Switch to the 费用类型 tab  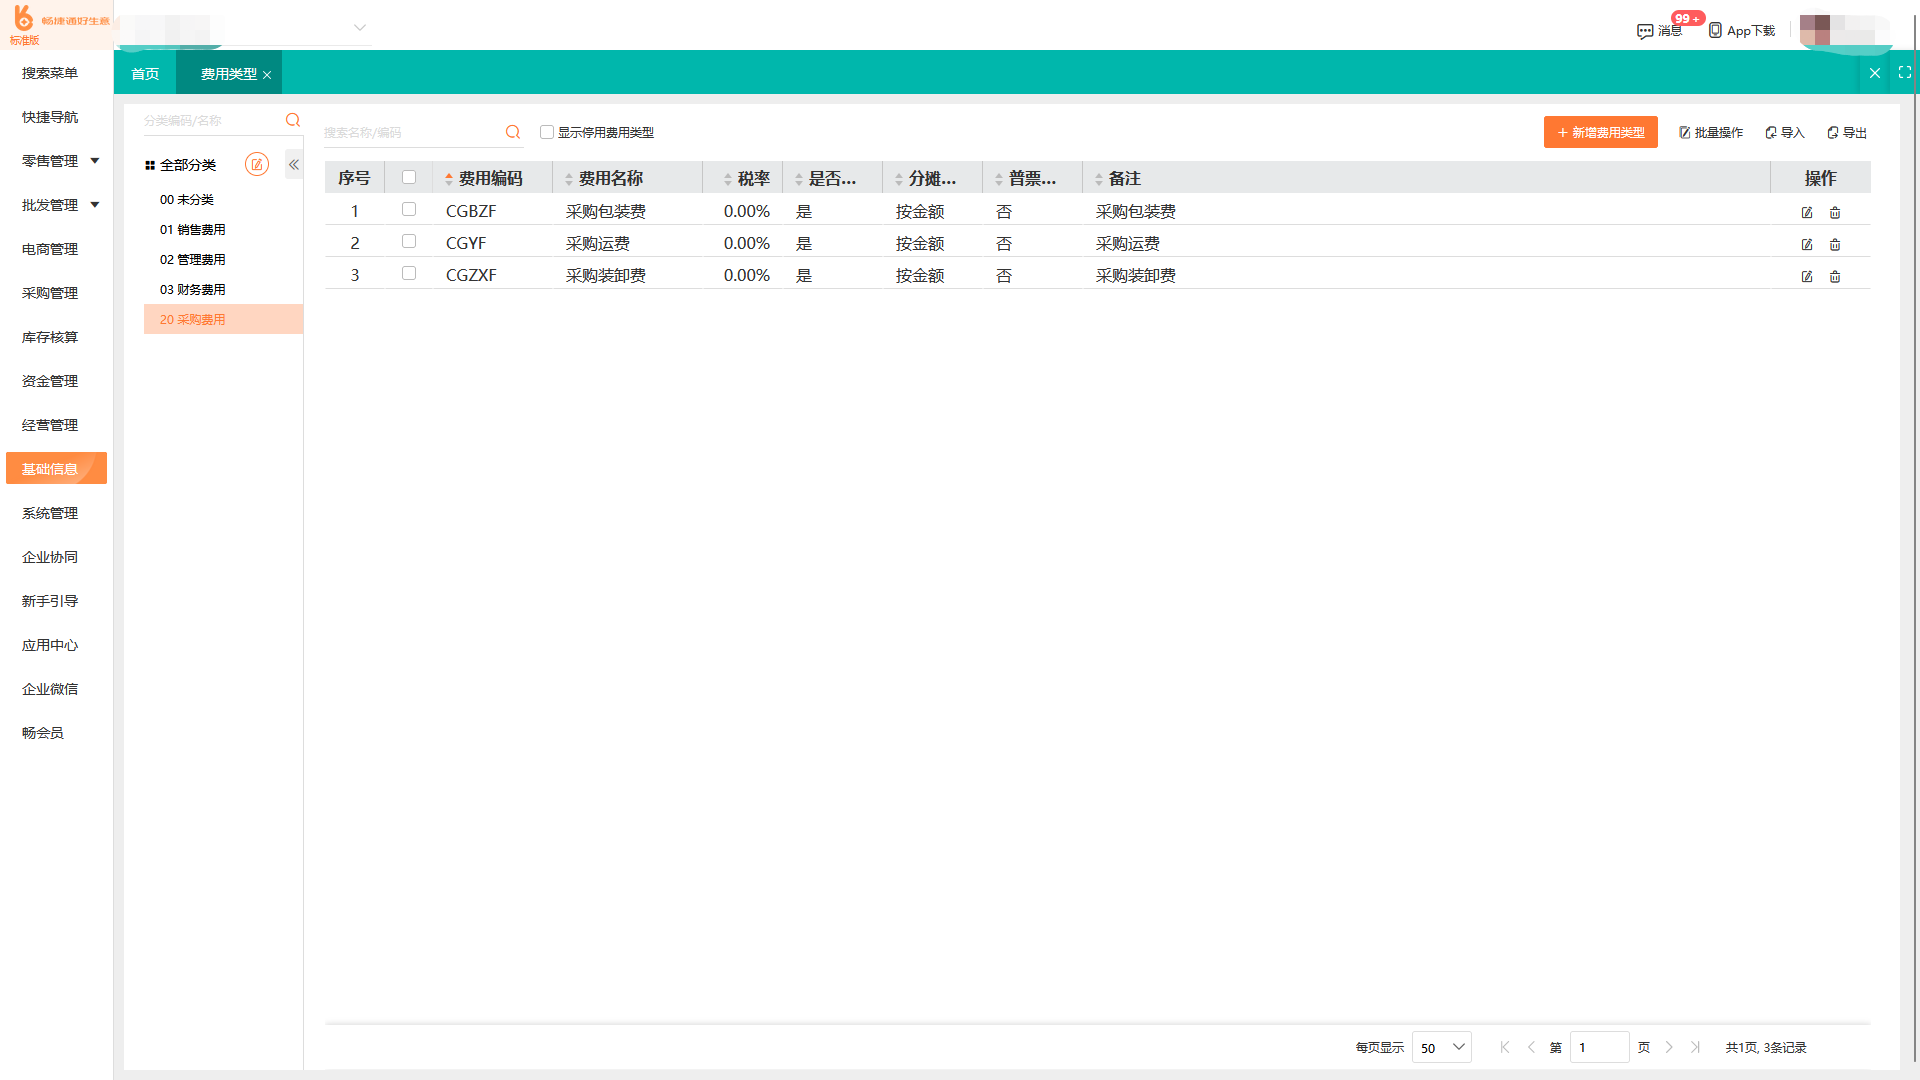[x=228, y=73]
